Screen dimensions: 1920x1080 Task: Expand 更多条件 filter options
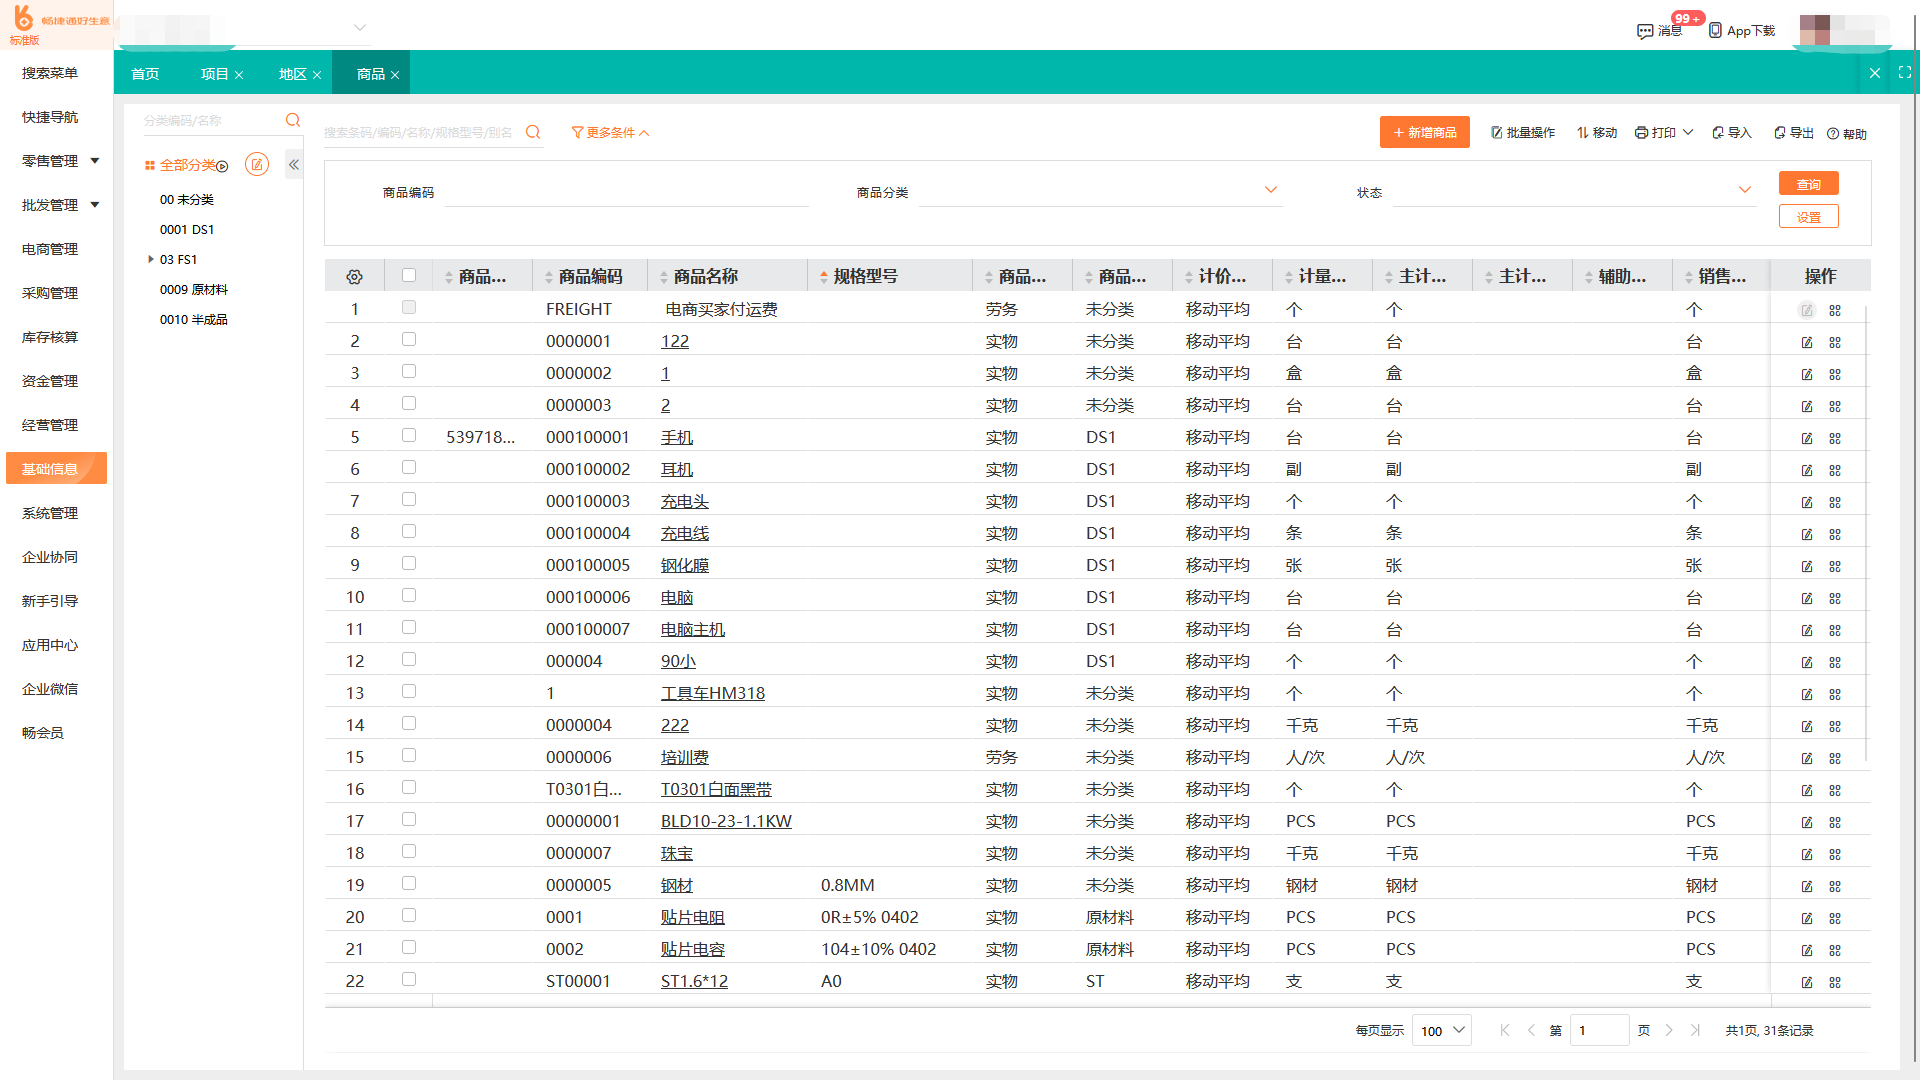tap(612, 132)
